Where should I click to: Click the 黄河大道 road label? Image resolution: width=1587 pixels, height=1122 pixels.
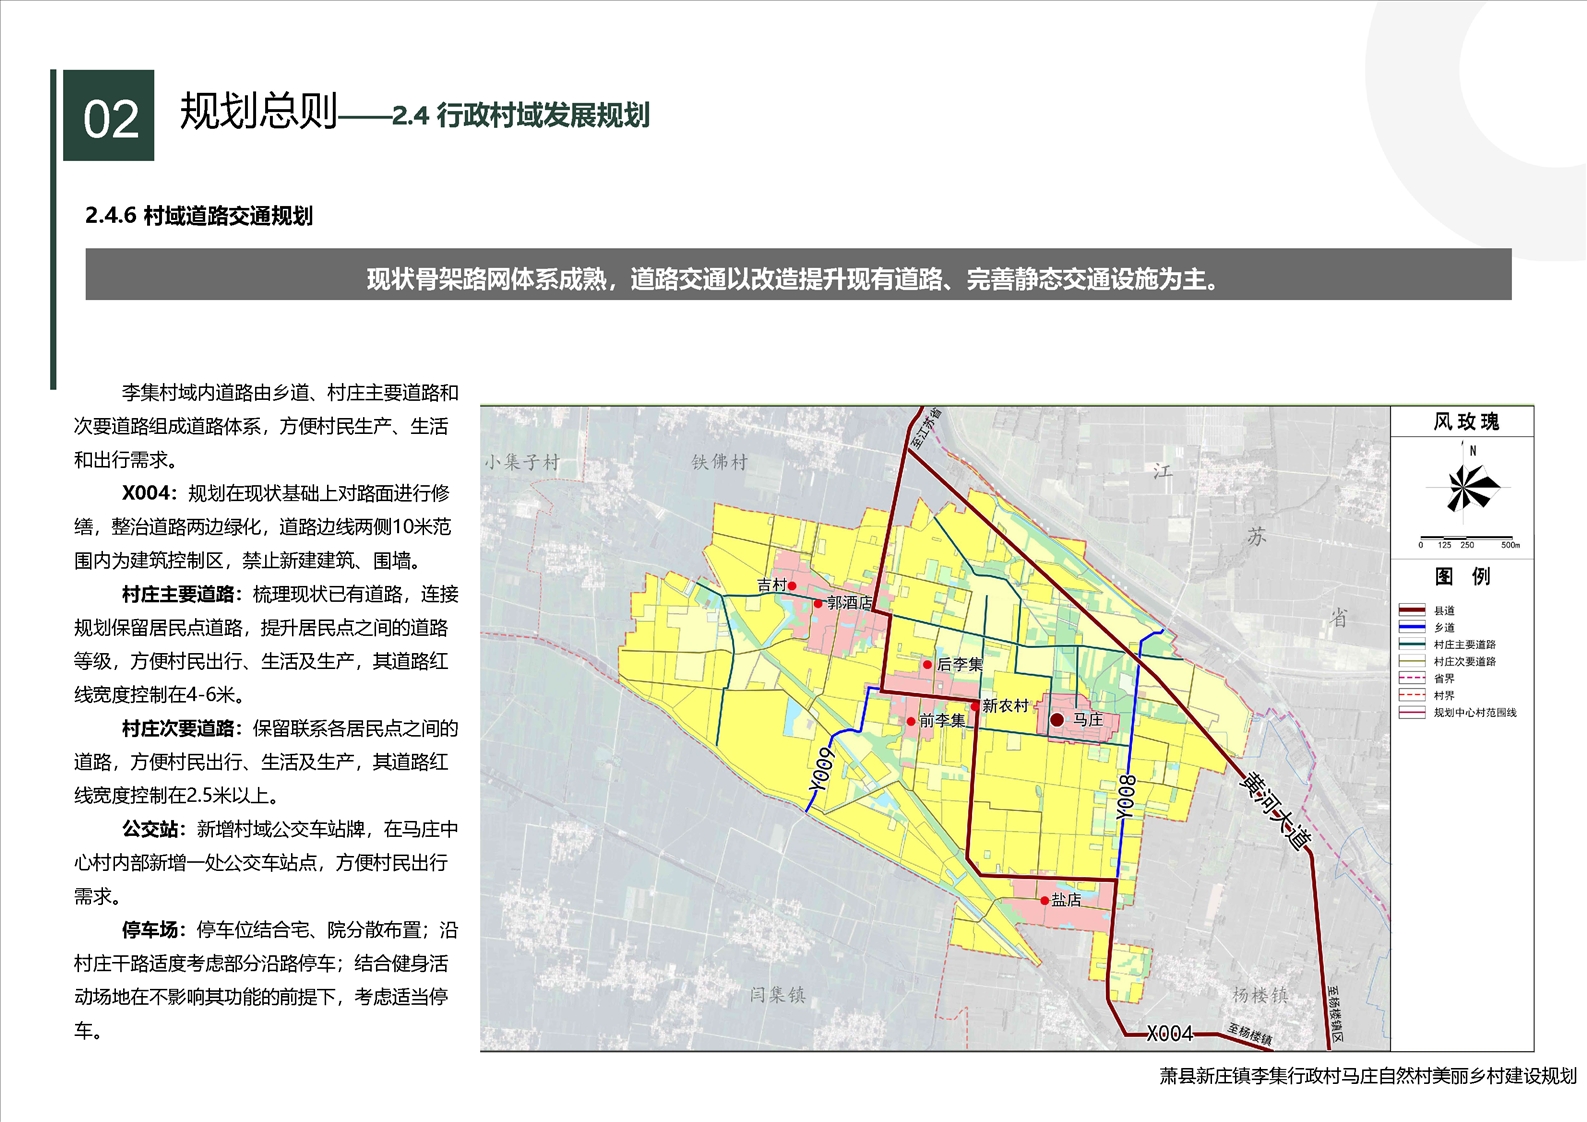(1275, 812)
